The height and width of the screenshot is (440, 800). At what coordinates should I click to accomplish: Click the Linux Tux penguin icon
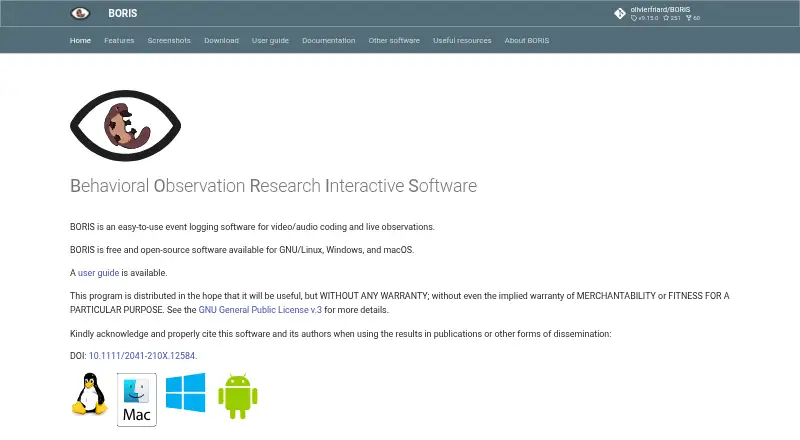(x=90, y=394)
